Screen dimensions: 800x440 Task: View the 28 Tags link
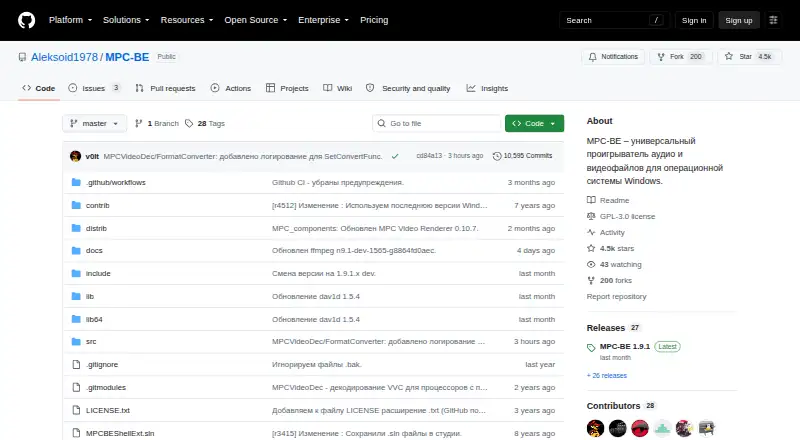[x=205, y=124]
